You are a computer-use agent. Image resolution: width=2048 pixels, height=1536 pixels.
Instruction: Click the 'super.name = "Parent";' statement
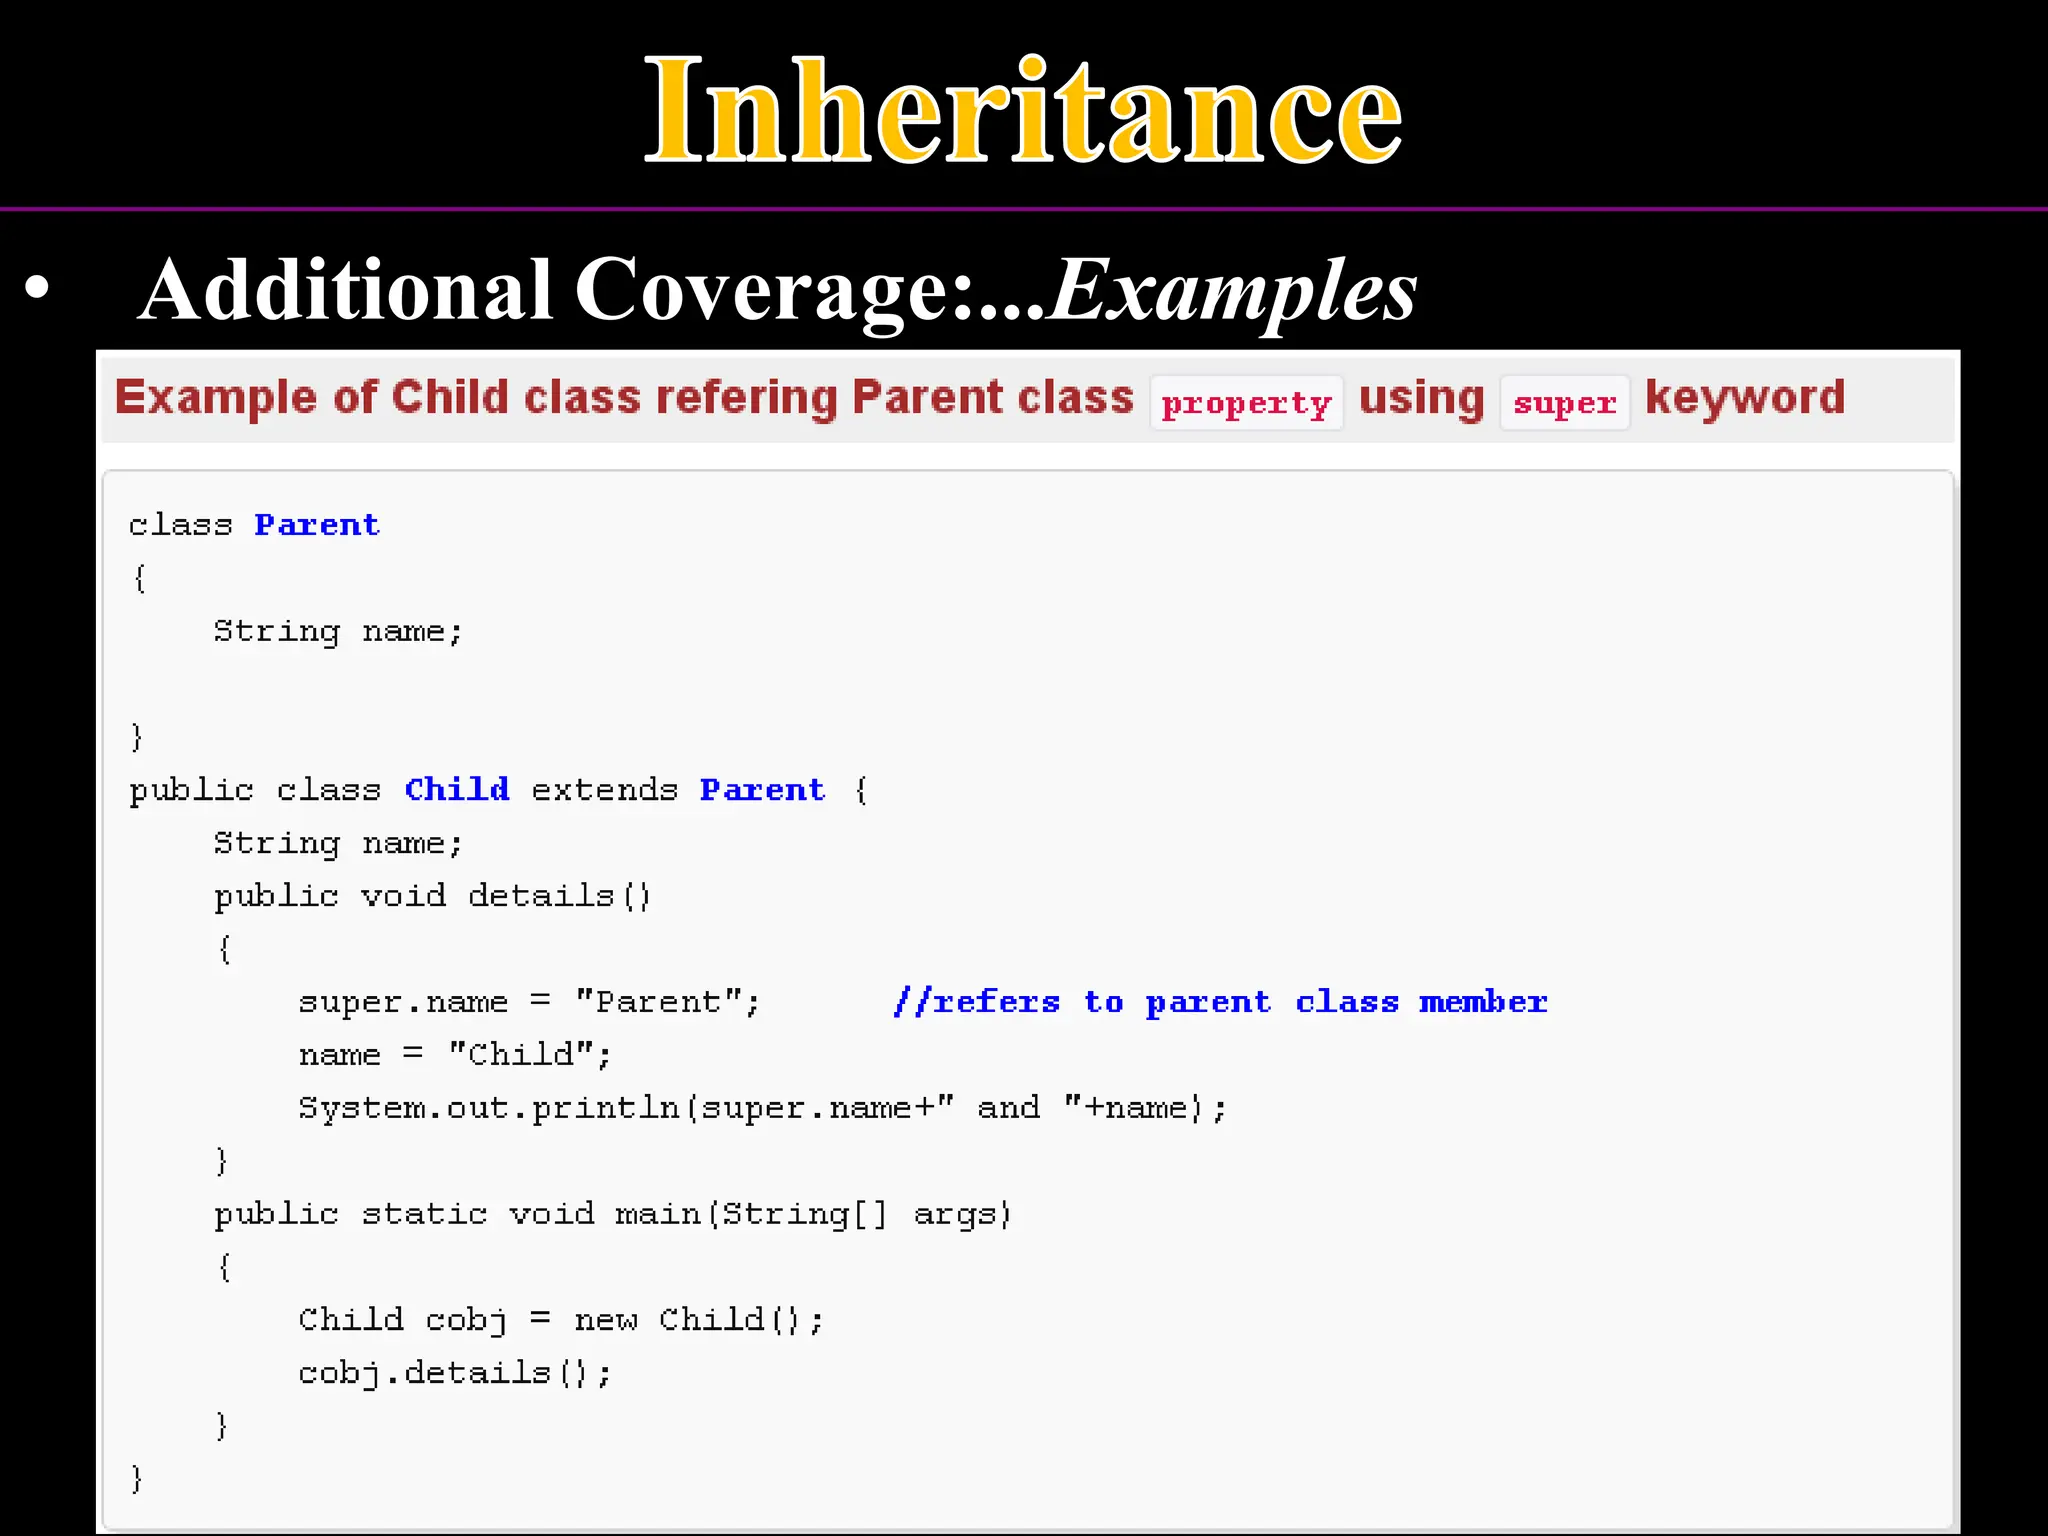click(x=529, y=1002)
